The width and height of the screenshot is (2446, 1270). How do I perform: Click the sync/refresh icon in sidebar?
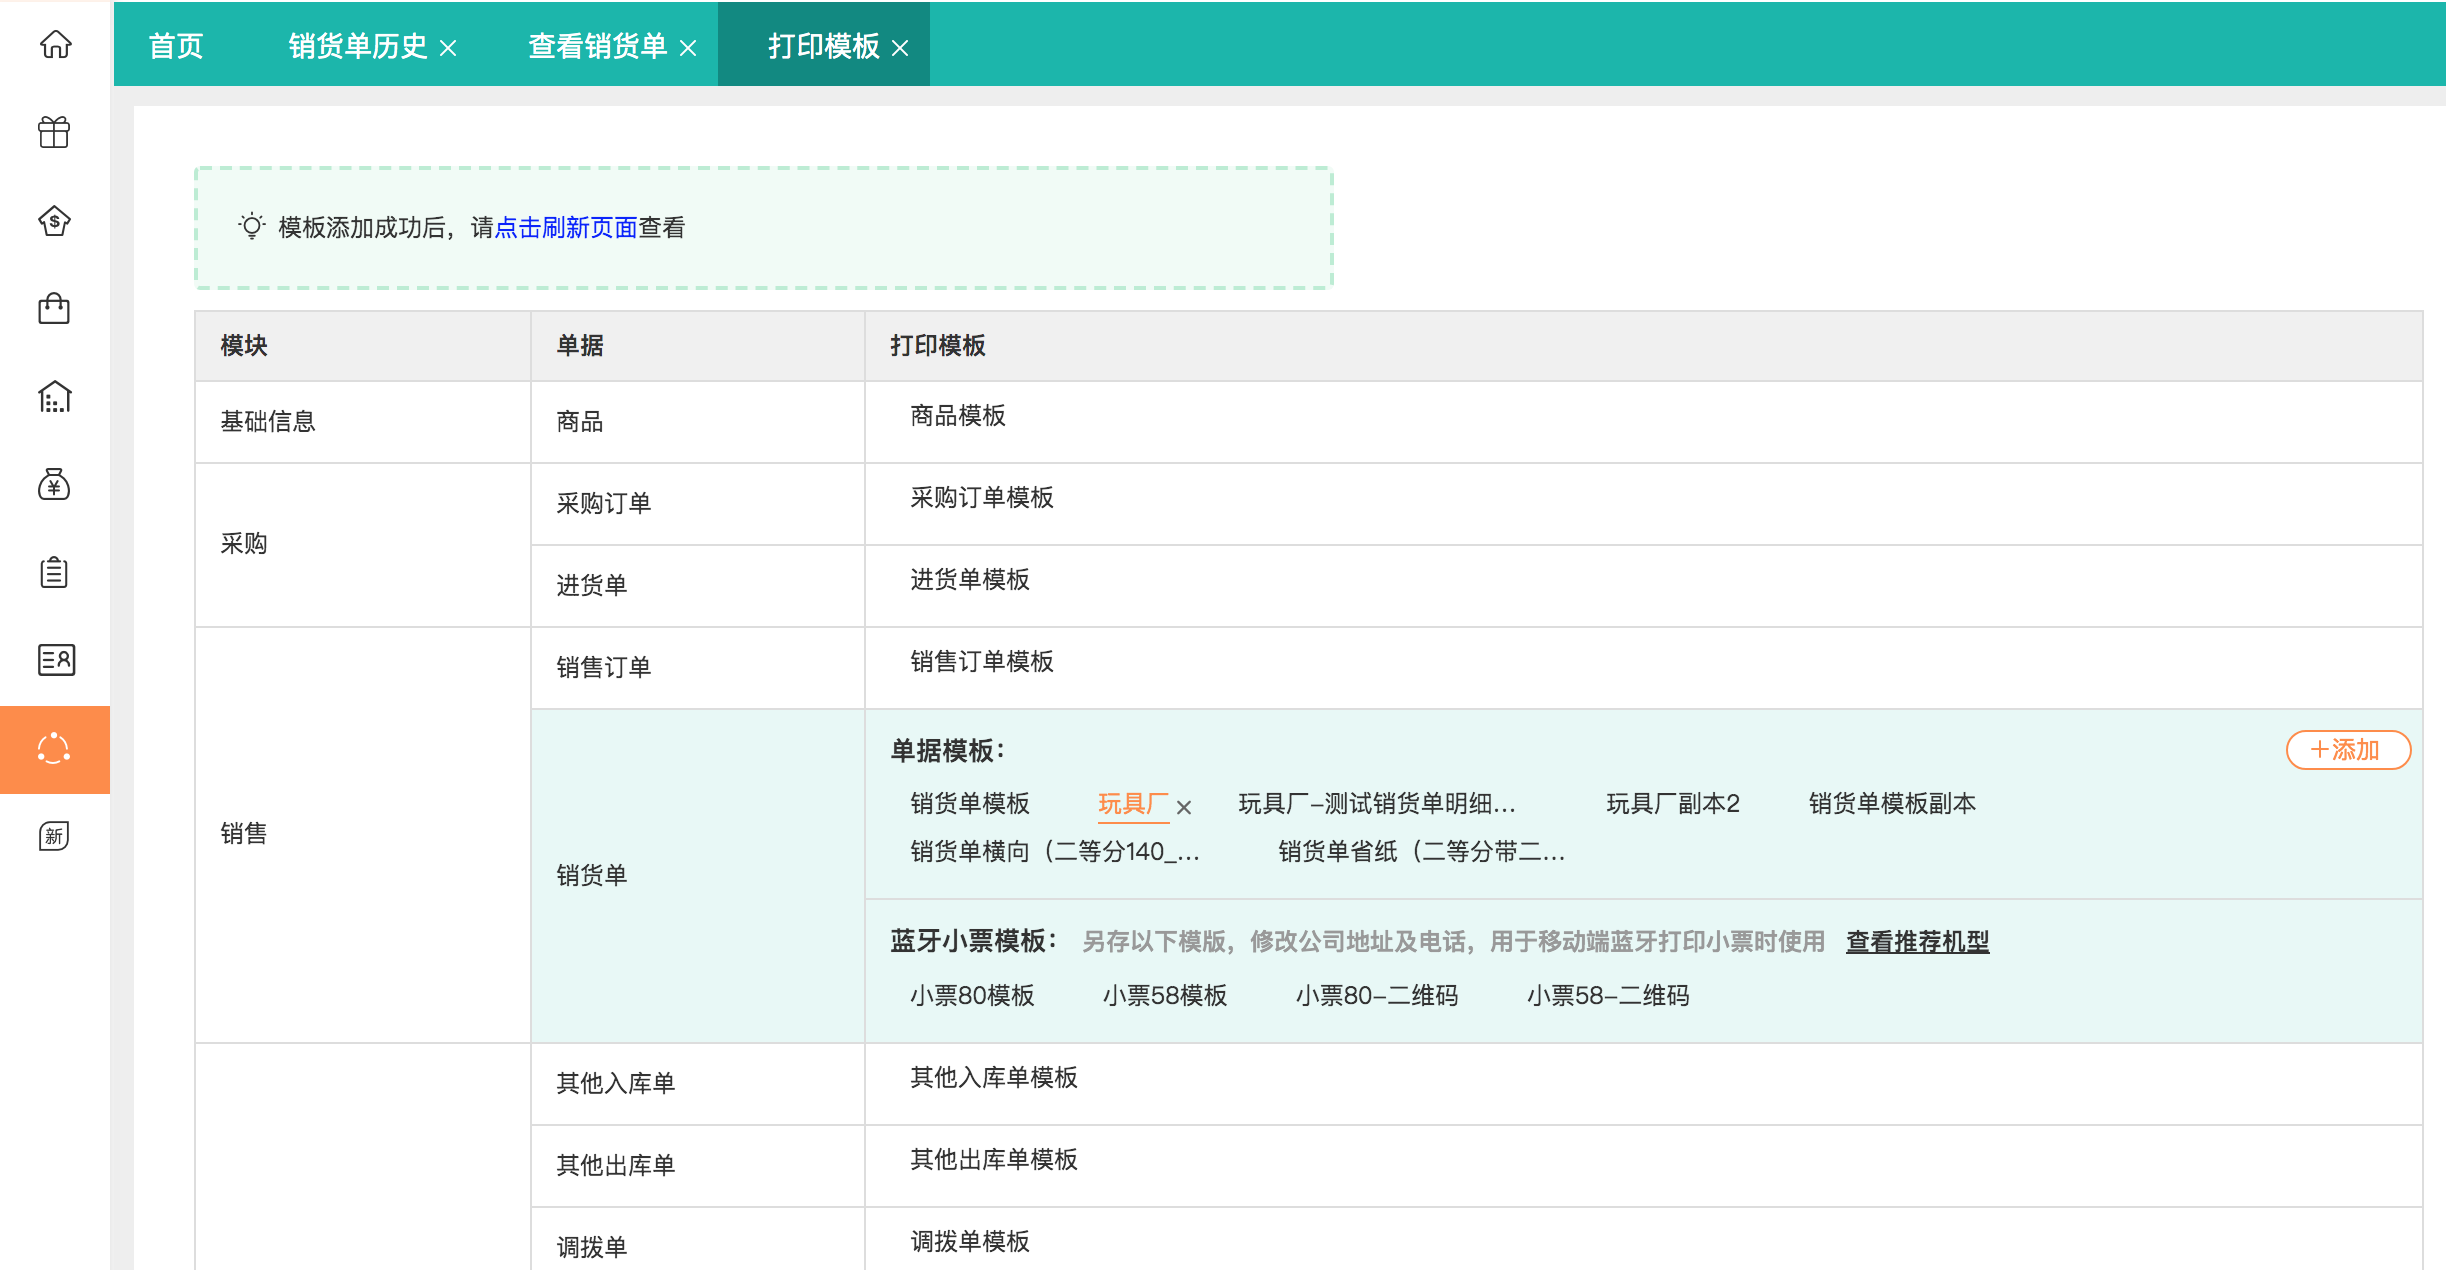[x=55, y=747]
